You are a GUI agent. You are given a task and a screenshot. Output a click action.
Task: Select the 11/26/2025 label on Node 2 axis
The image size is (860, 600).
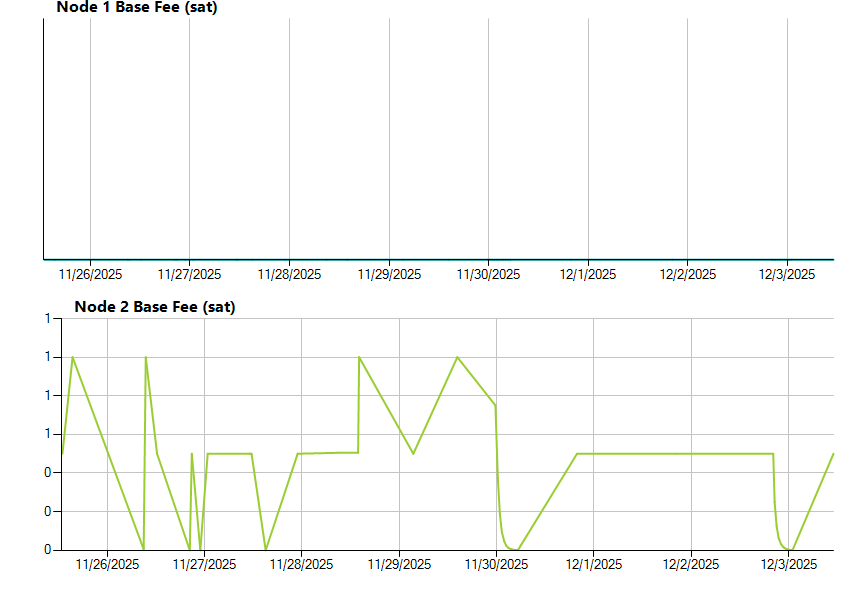[x=107, y=565]
